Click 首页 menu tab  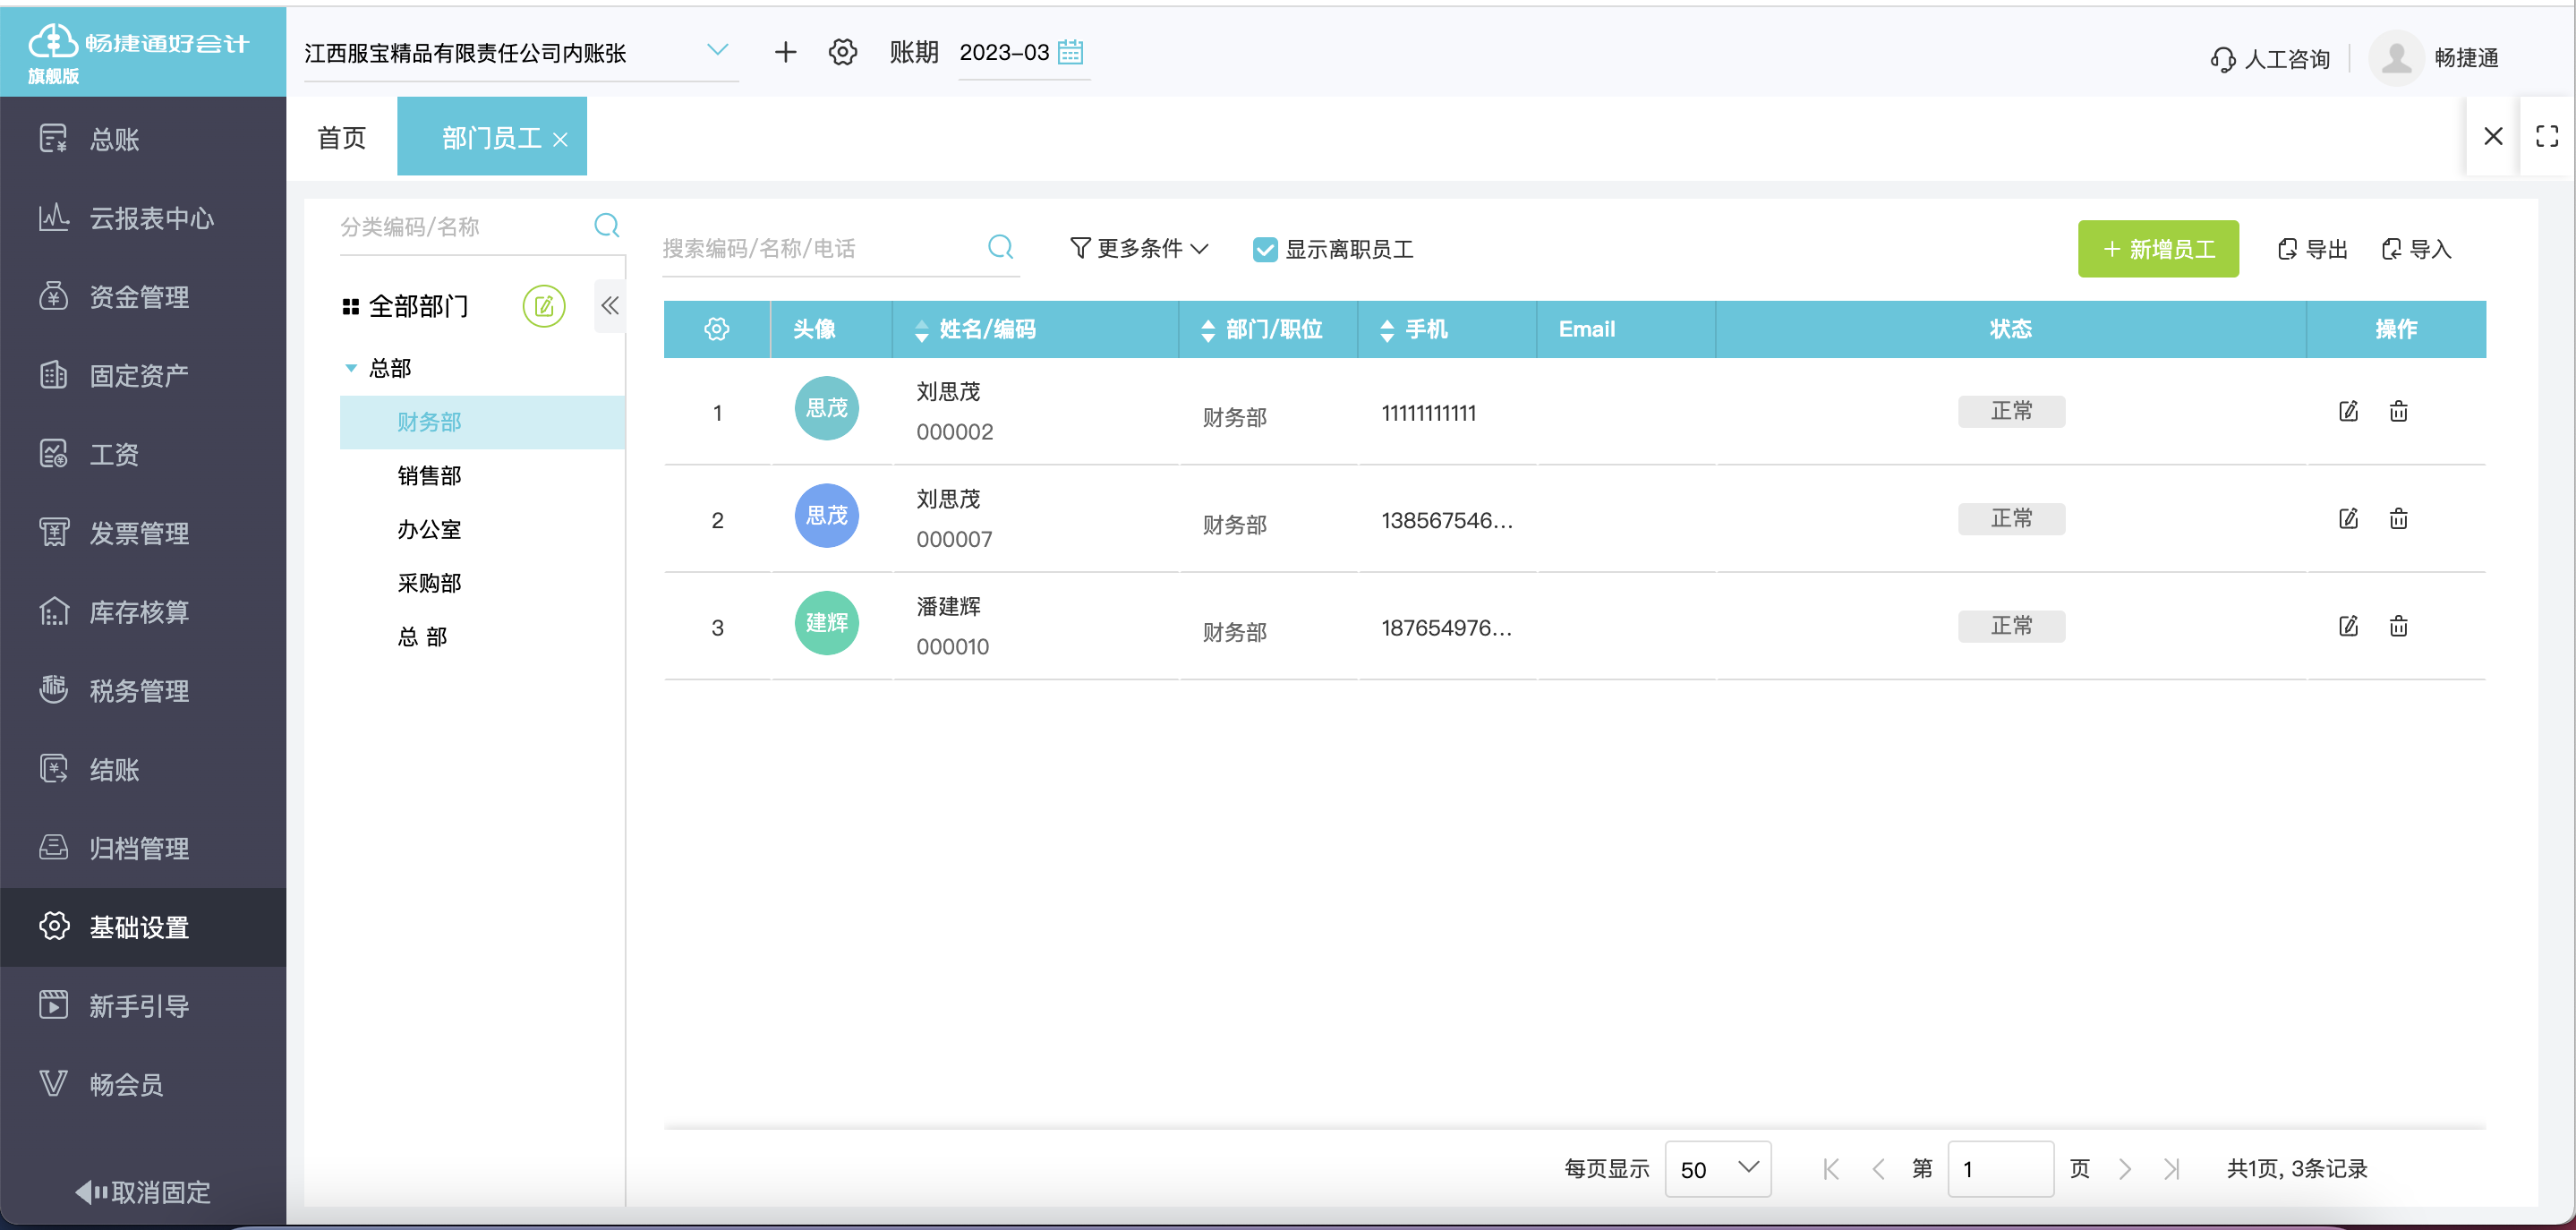coord(342,138)
